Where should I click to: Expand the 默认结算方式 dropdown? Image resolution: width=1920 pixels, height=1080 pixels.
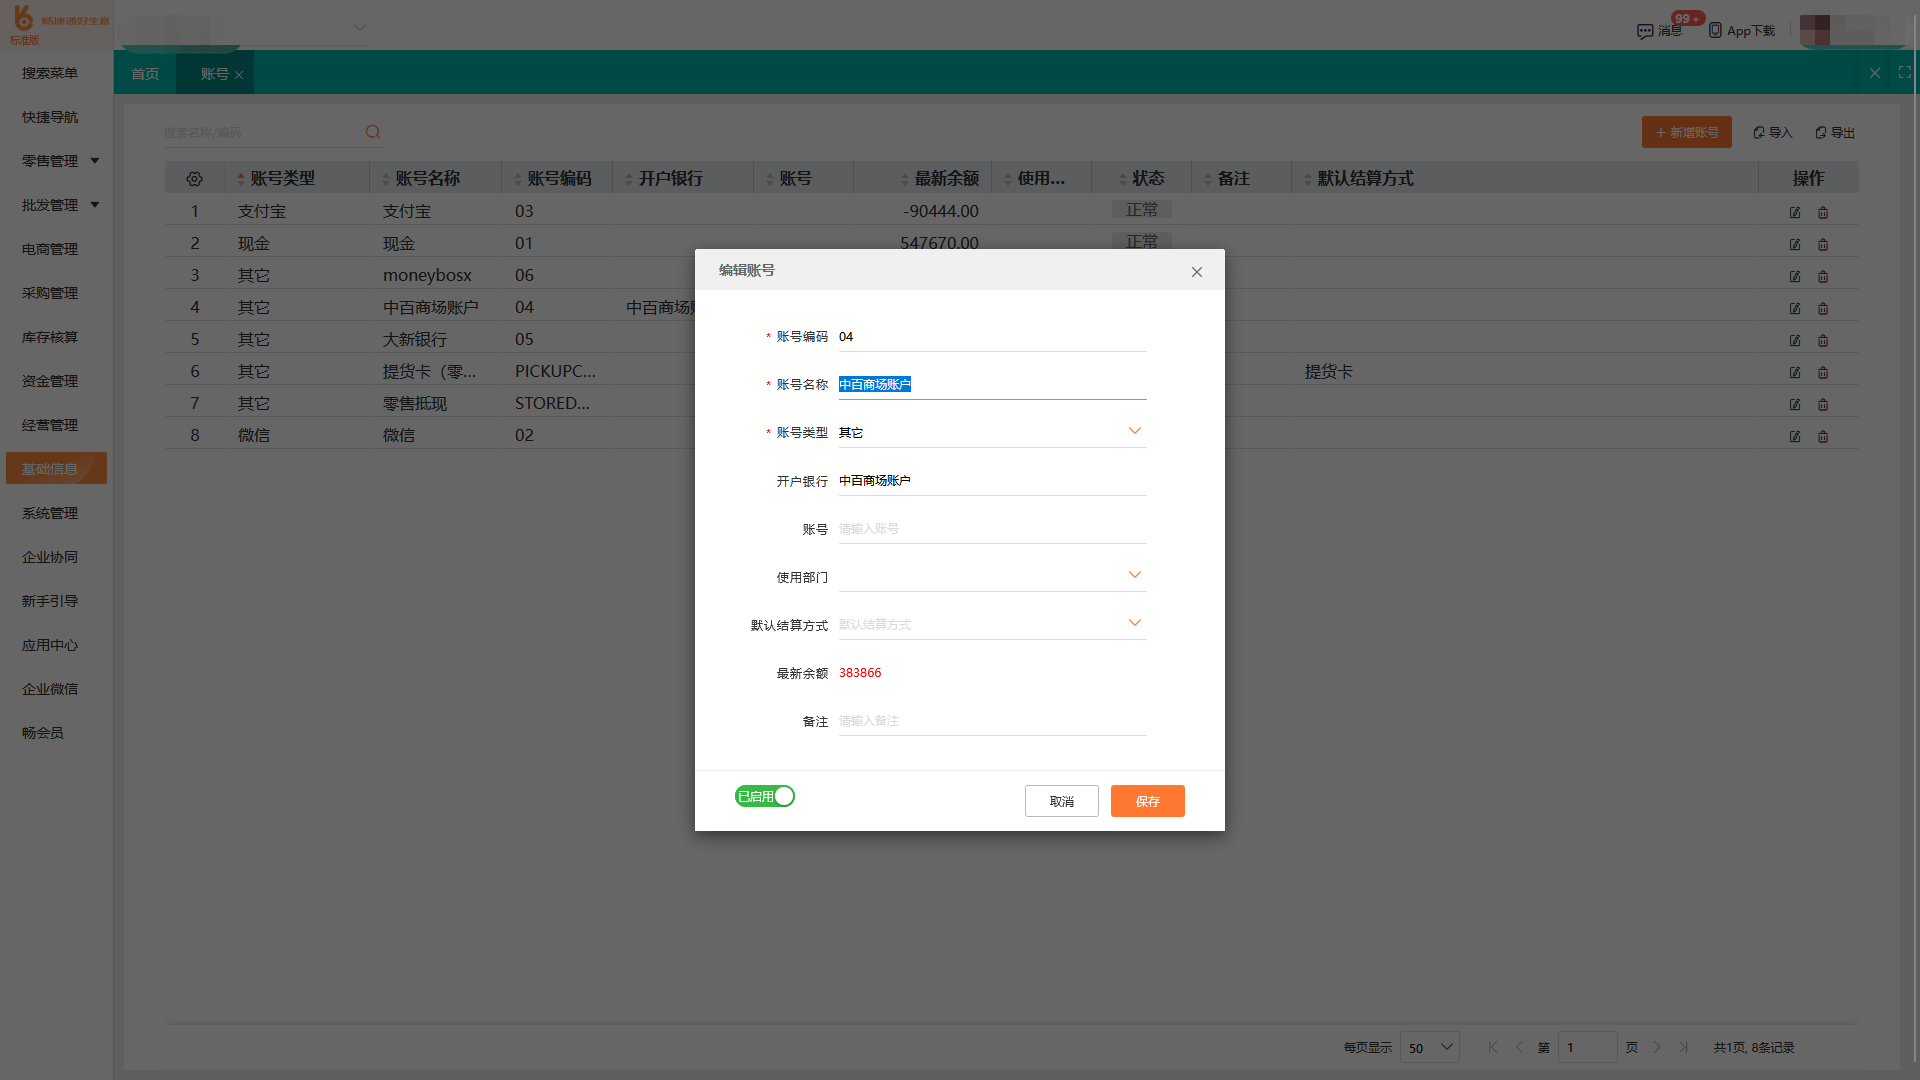tap(1135, 624)
